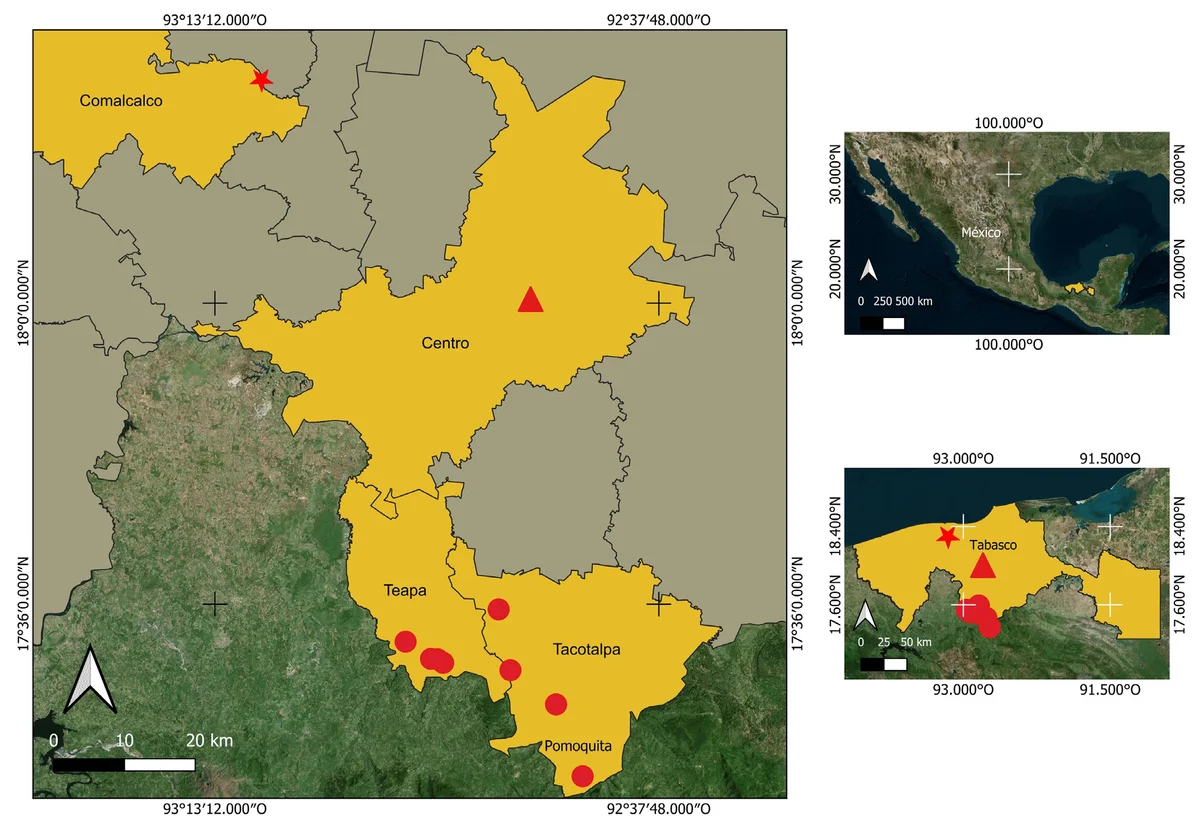The height and width of the screenshot is (828, 1200).
Task: Select the red star in the Tabasco inset
Action: click(946, 537)
